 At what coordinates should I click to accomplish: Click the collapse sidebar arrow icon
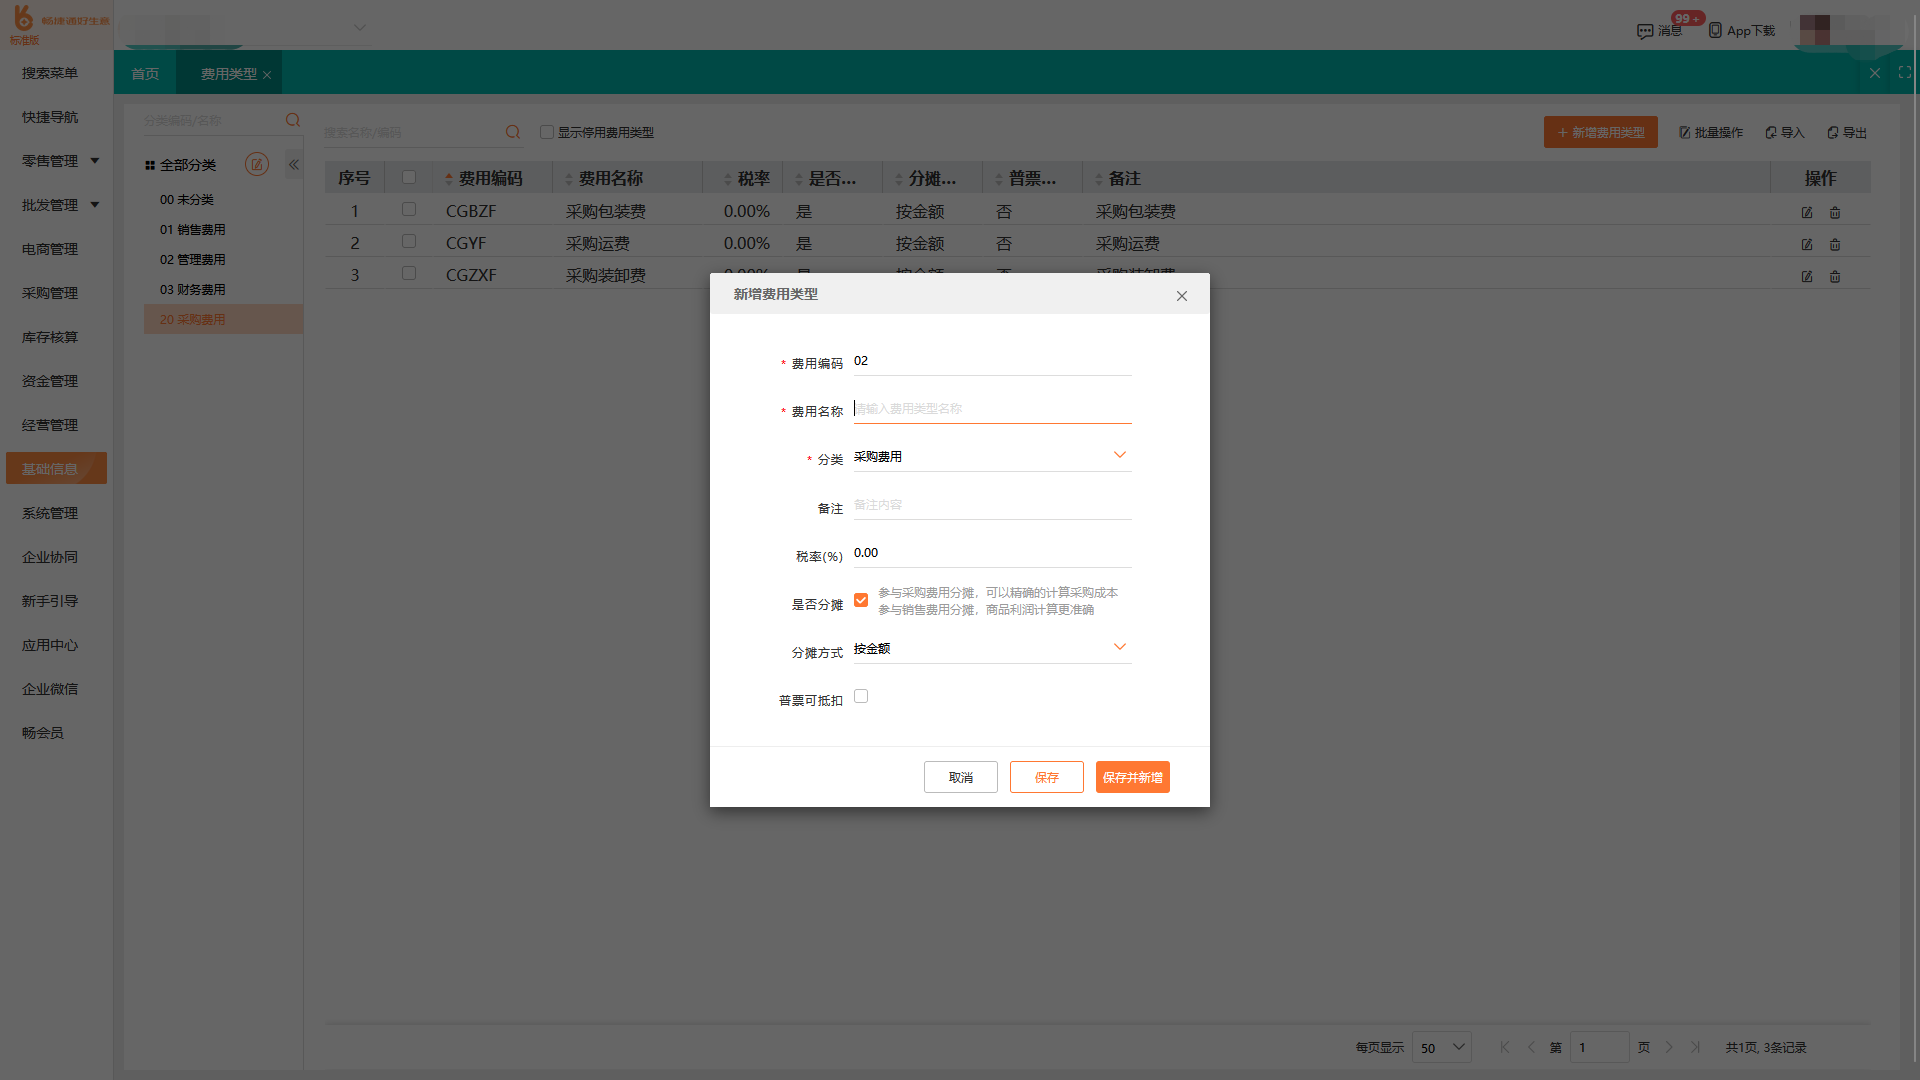[x=294, y=165]
